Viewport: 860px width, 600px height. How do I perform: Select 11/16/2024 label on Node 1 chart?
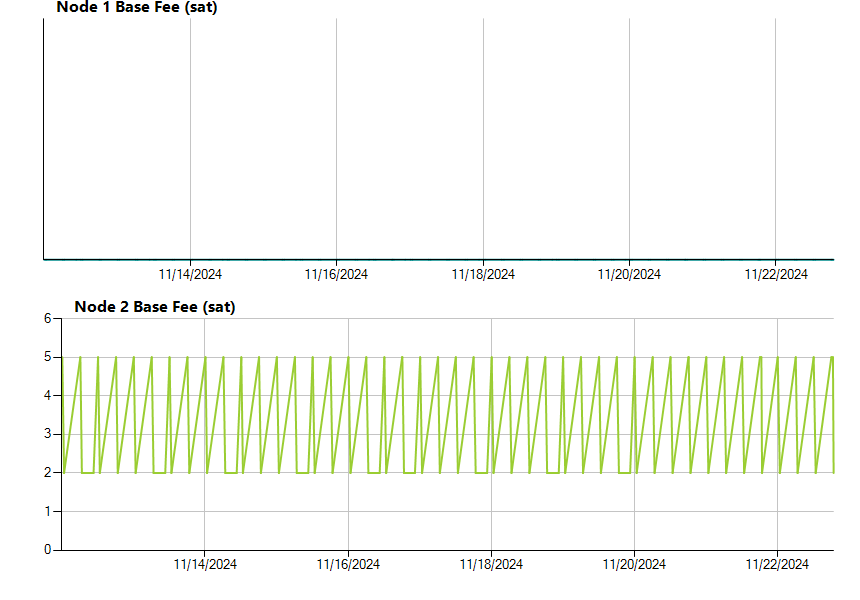click(x=336, y=274)
